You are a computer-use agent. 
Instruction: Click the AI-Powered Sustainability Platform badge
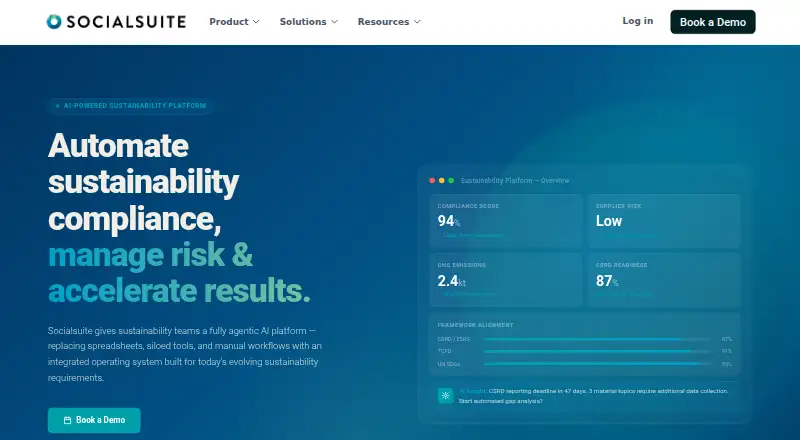(131, 106)
